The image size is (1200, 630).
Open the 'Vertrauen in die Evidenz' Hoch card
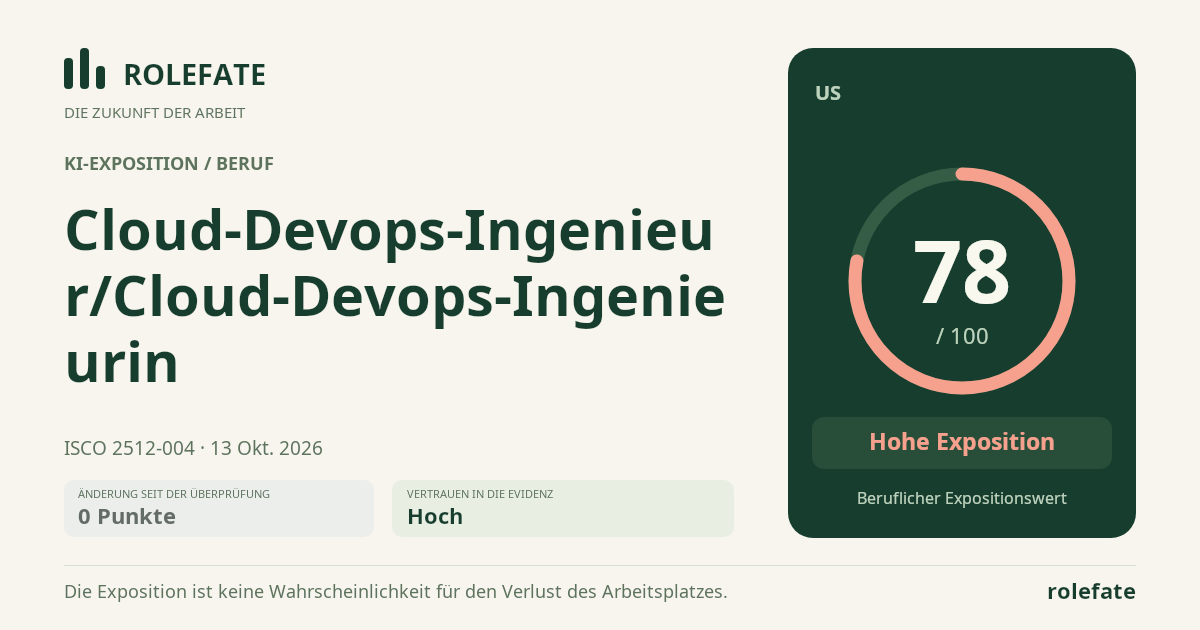coord(563,508)
